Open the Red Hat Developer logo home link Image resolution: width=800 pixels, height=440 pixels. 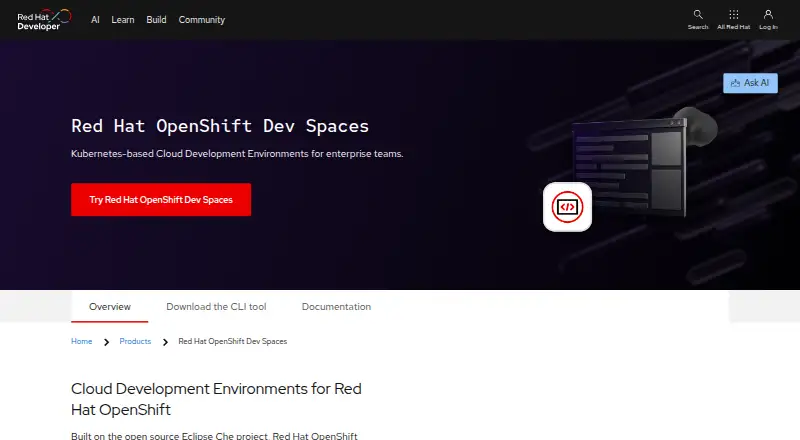44,20
